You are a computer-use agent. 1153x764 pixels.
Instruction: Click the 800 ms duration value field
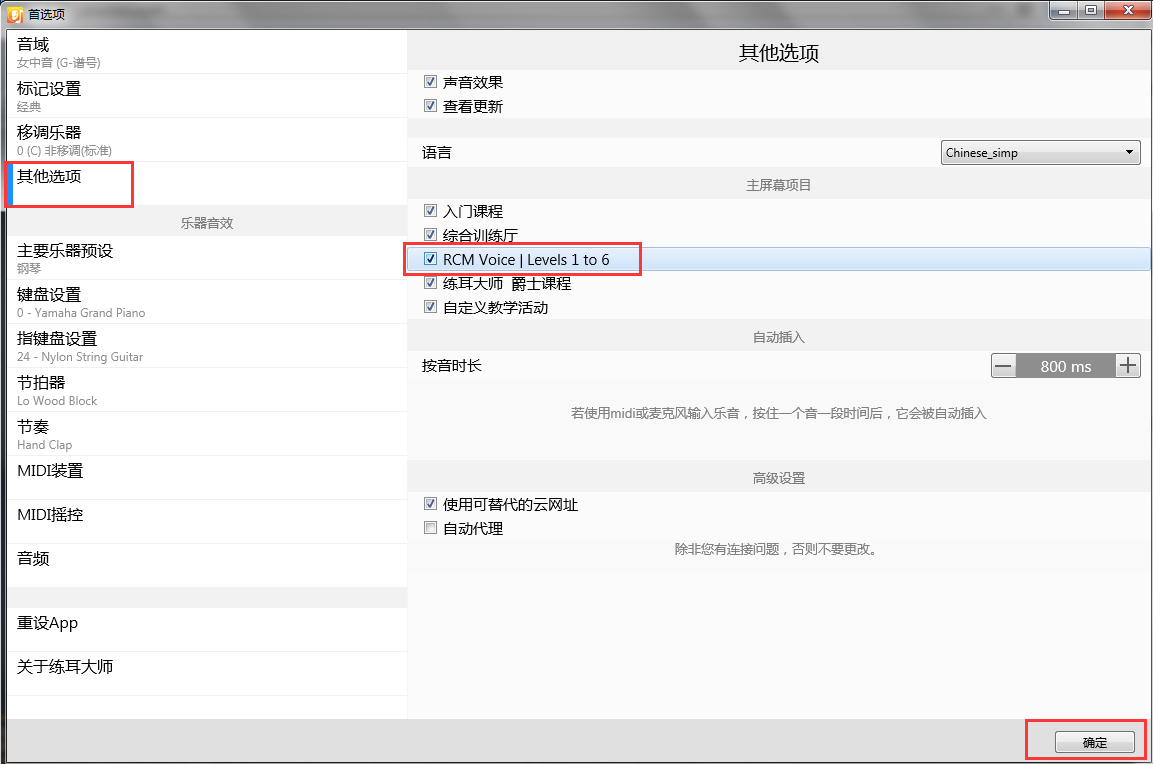[1065, 365]
